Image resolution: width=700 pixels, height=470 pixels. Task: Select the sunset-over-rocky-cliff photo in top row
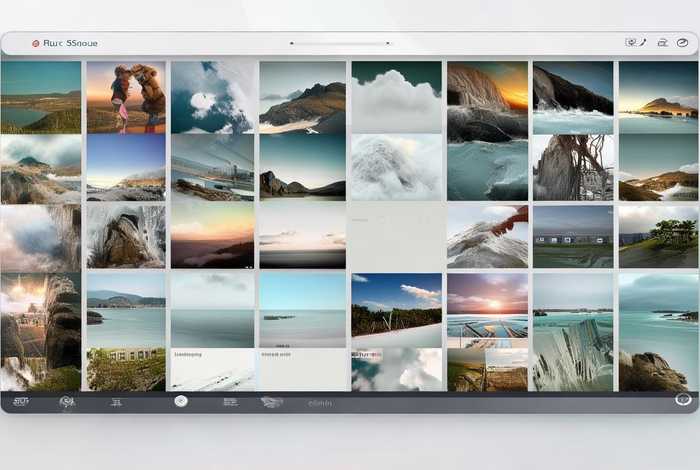[486, 97]
